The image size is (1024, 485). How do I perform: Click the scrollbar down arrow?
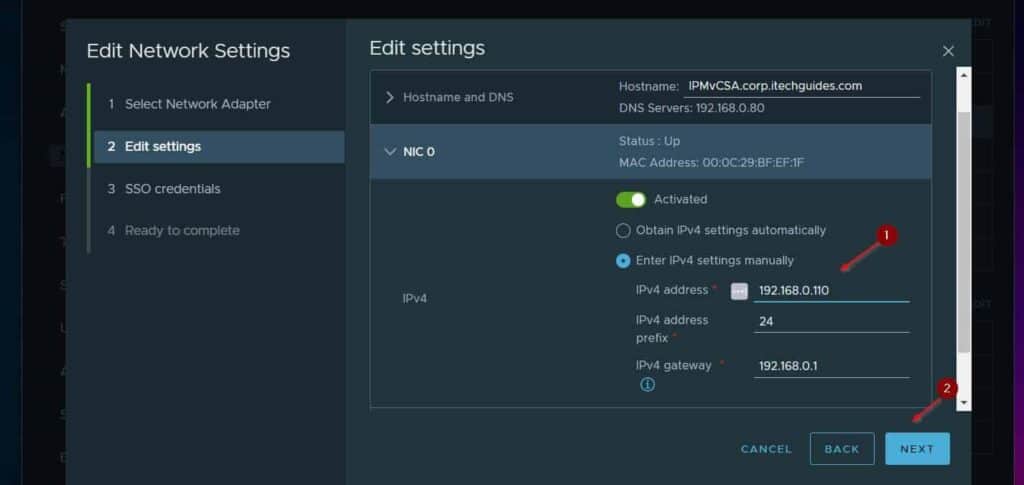click(x=964, y=403)
